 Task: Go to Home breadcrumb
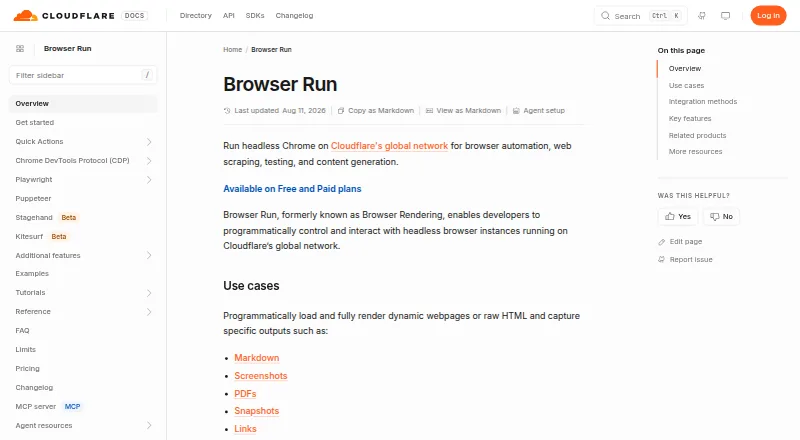click(x=233, y=50)
